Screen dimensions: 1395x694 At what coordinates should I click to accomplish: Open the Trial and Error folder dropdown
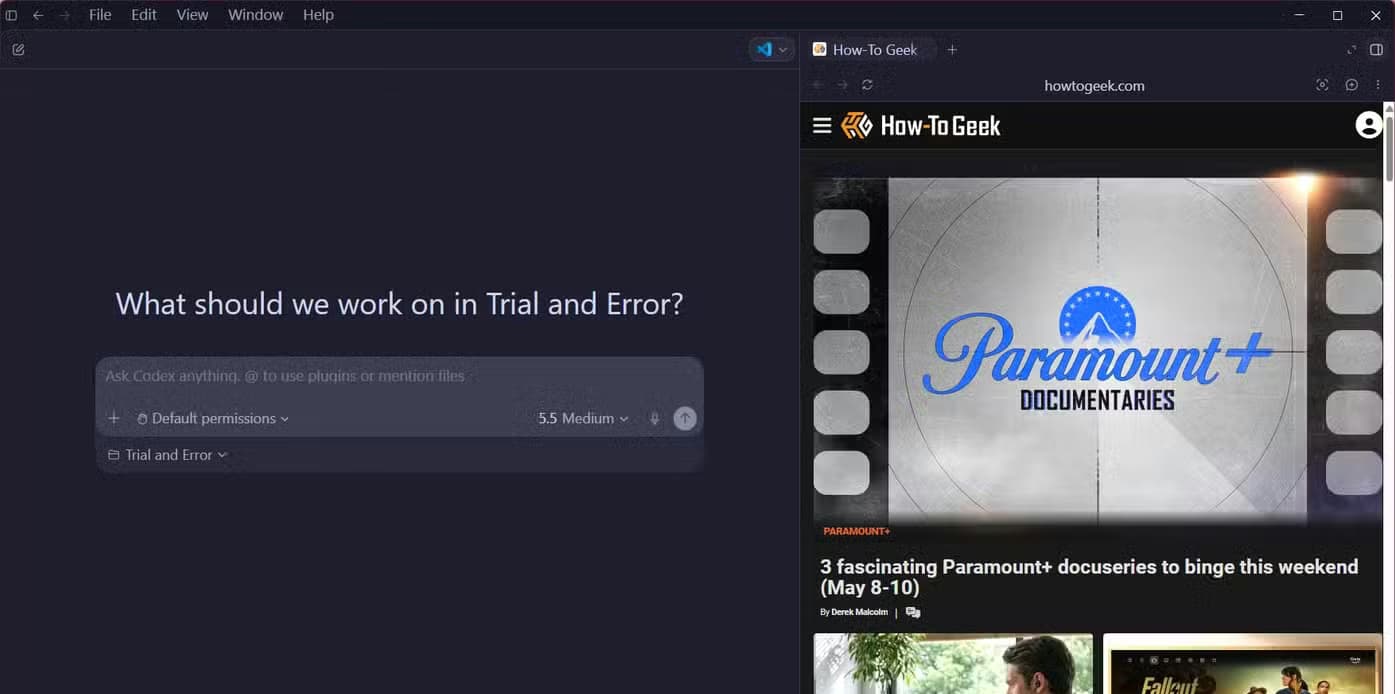167,455
